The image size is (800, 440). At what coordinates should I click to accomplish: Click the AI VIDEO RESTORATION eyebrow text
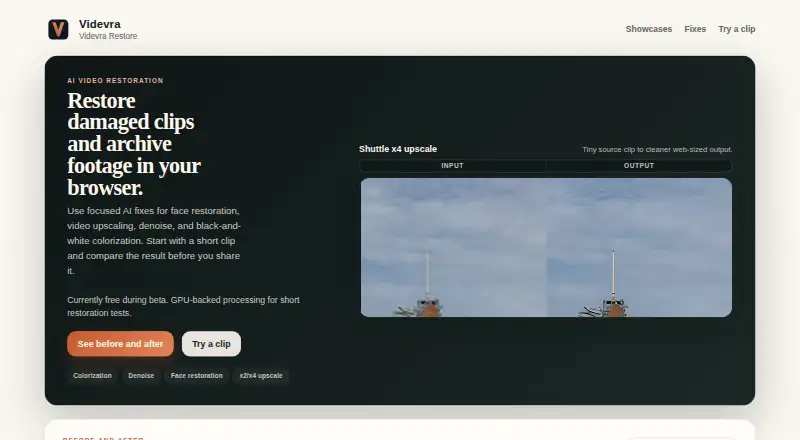[115, 81]
